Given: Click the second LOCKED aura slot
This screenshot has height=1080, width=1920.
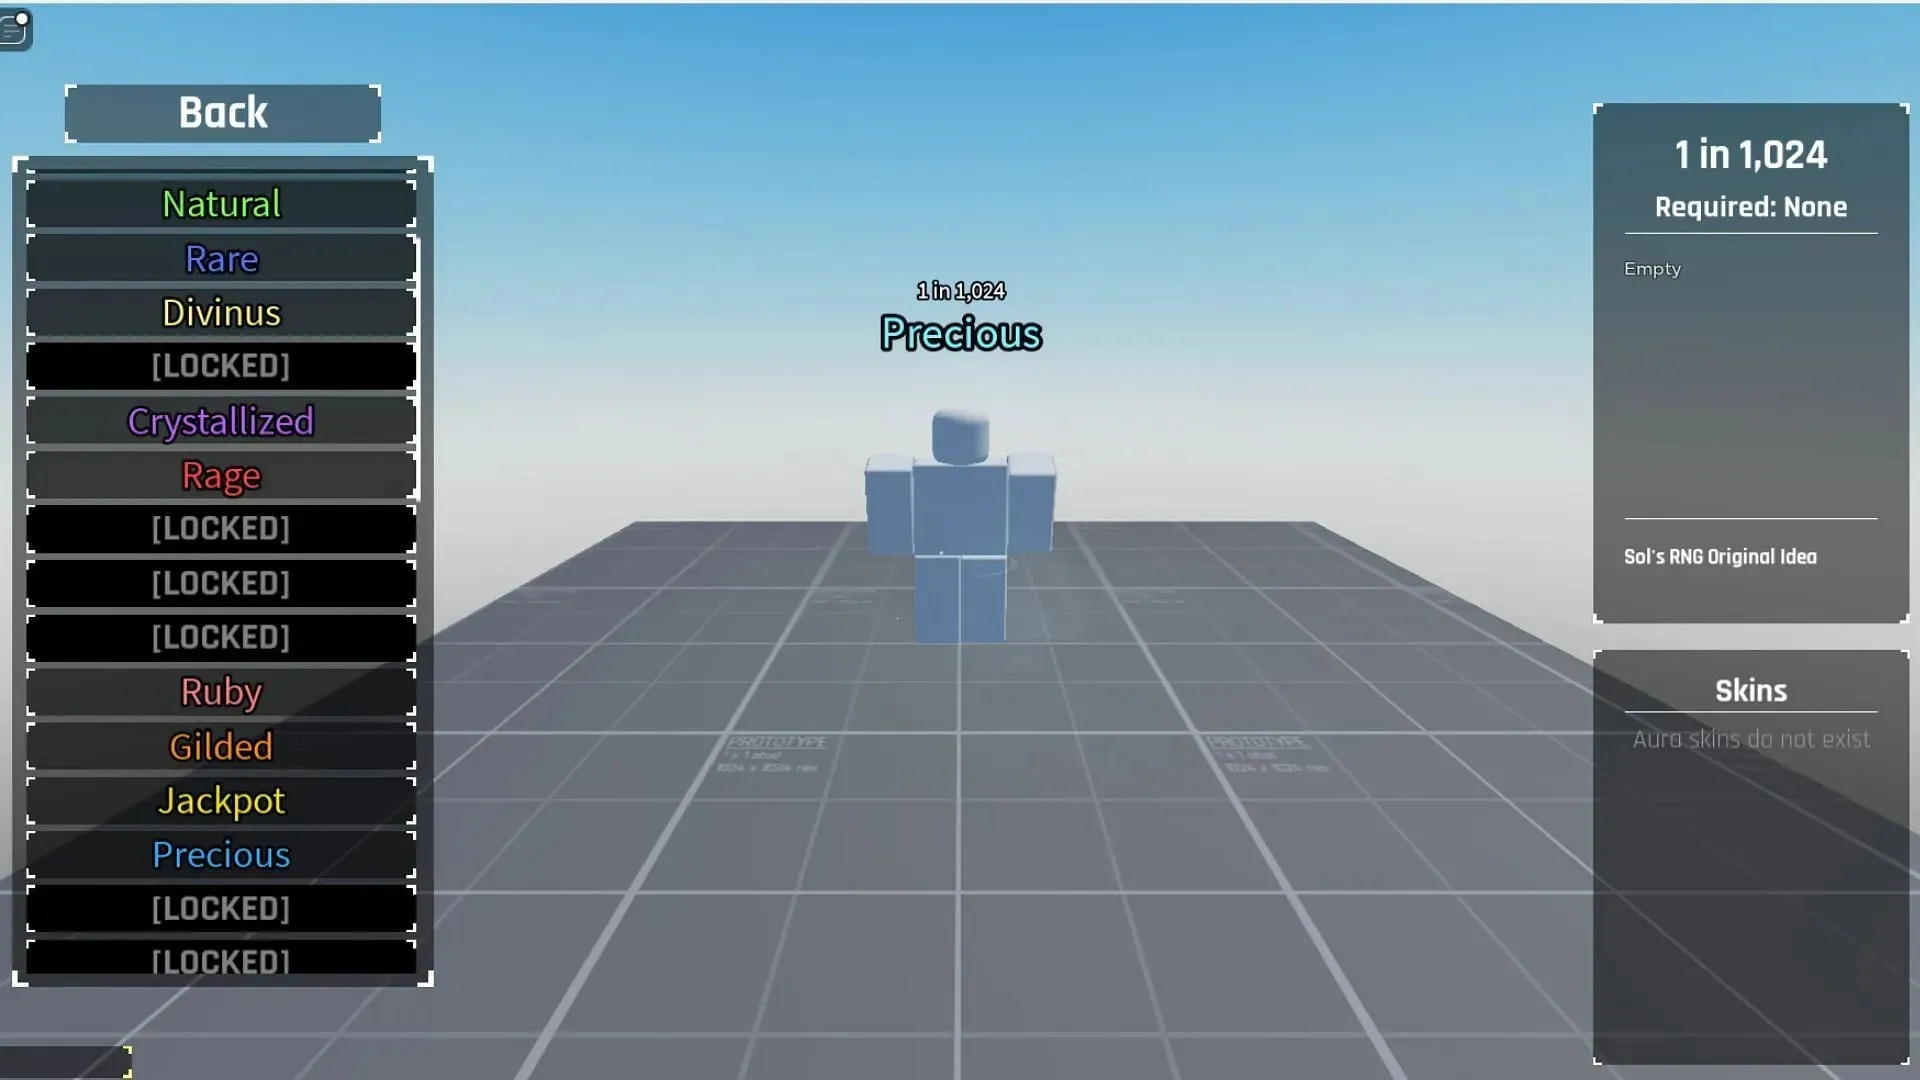Looking at the screenshot, I should pyautogui.click(x=220, y=527).
